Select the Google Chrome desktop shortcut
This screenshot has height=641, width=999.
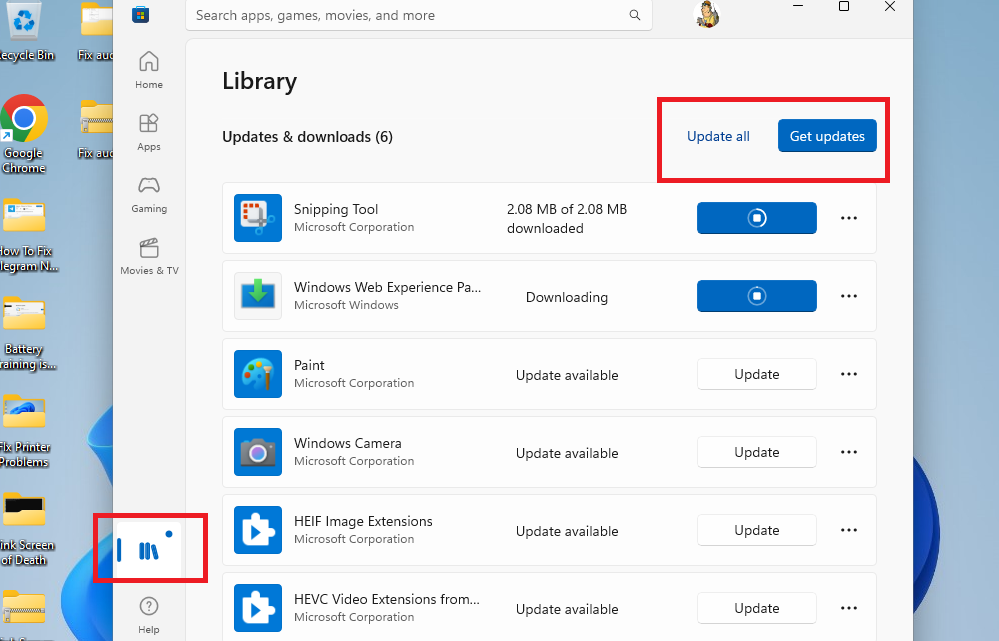[x=24, y=134]
